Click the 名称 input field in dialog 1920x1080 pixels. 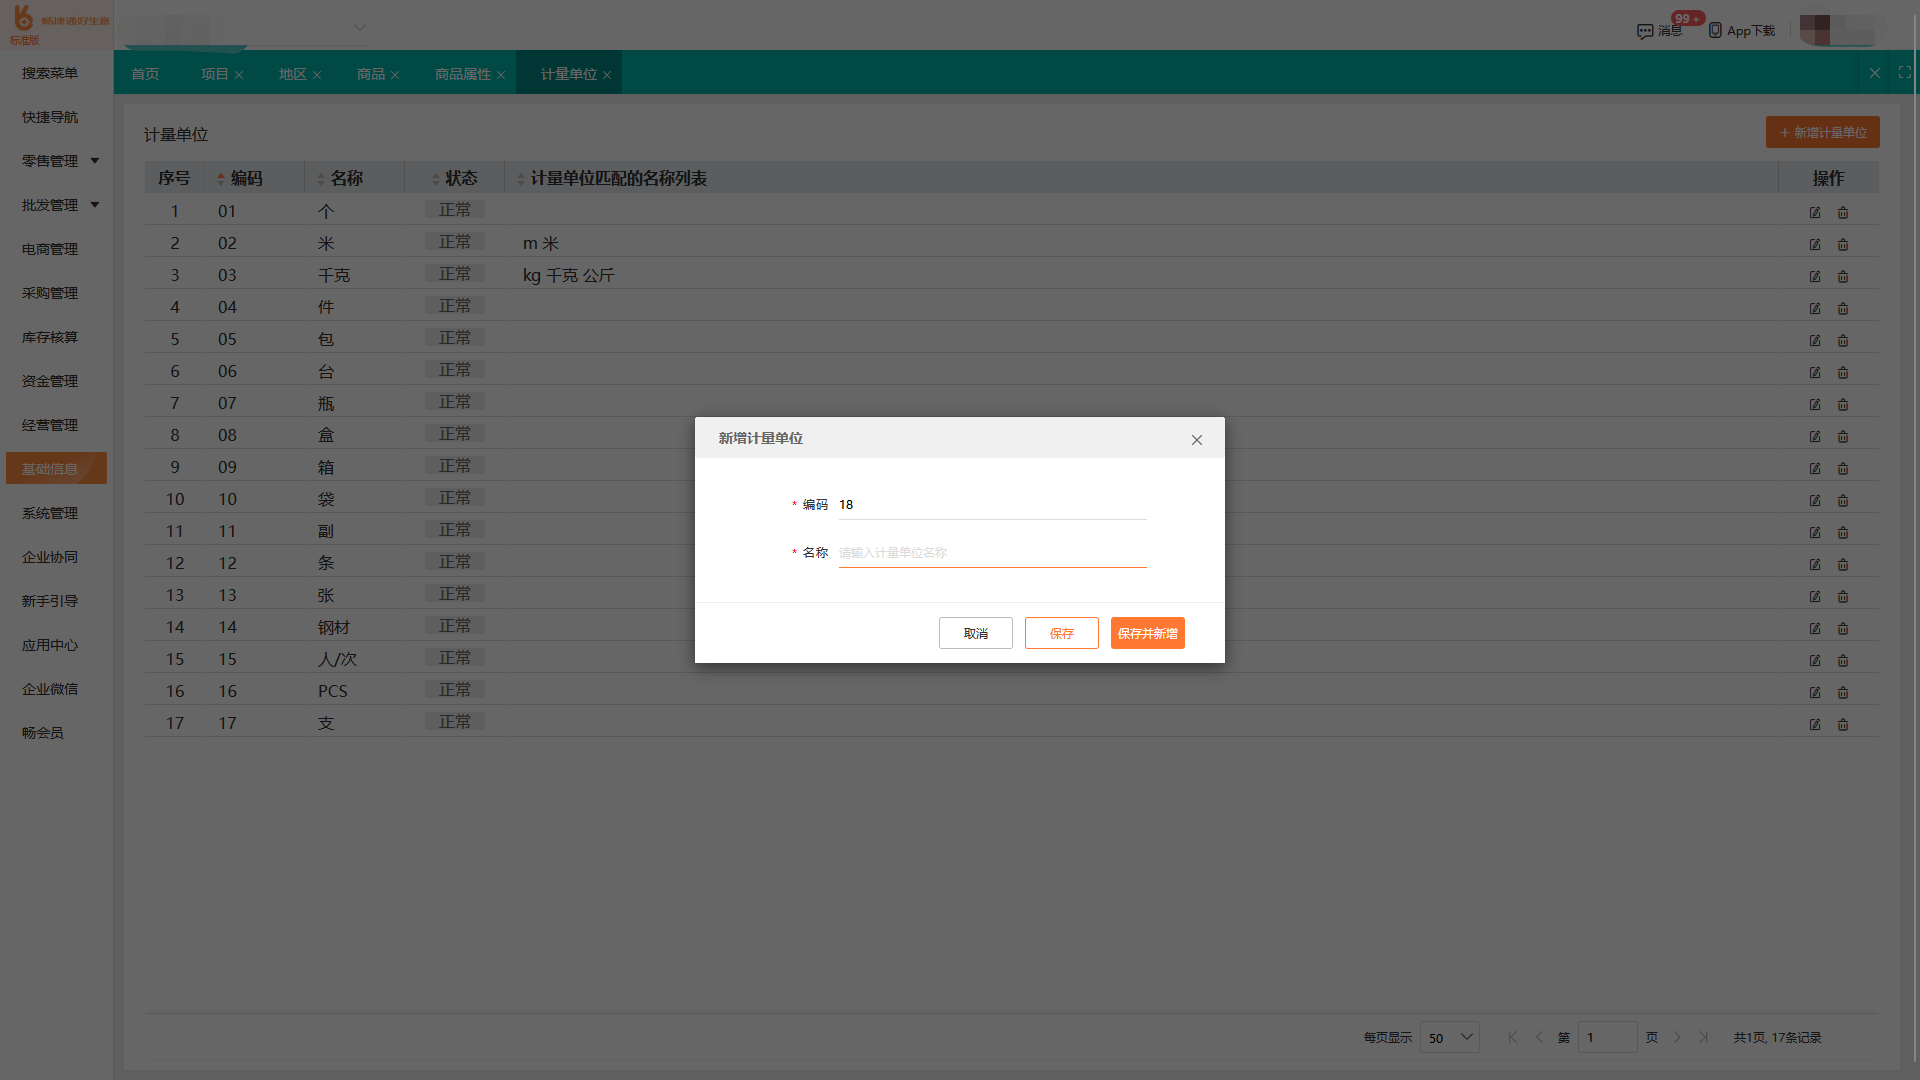click(992, 553)
